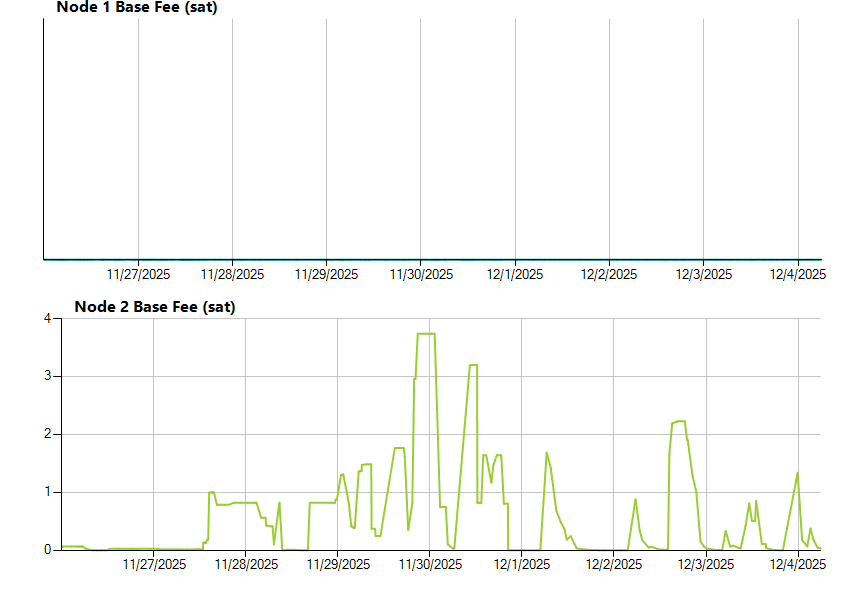Click the Node 2 peak just above 3 sat
The image size is (860, 600).
pos(473,365)
